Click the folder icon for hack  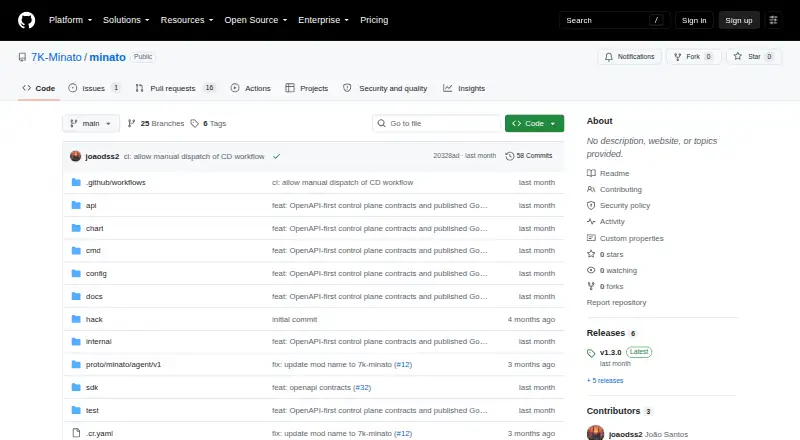click(76, 319)
